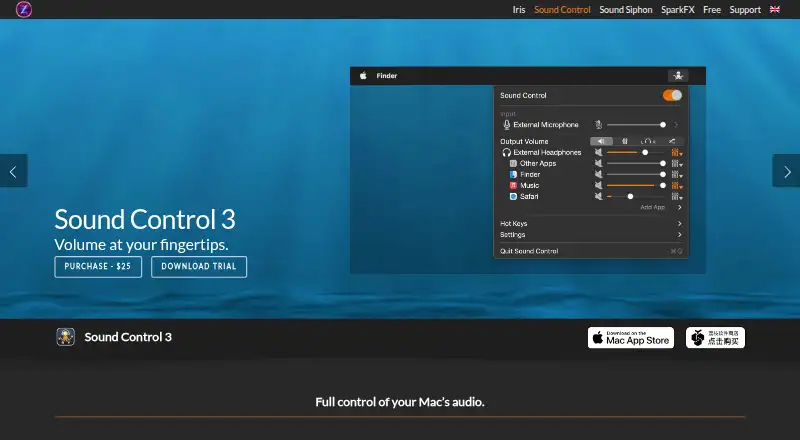The width and height of the screenshot is (800, 440).
Task: Click the External Microphone mic icon
Action: pos(507,125)
